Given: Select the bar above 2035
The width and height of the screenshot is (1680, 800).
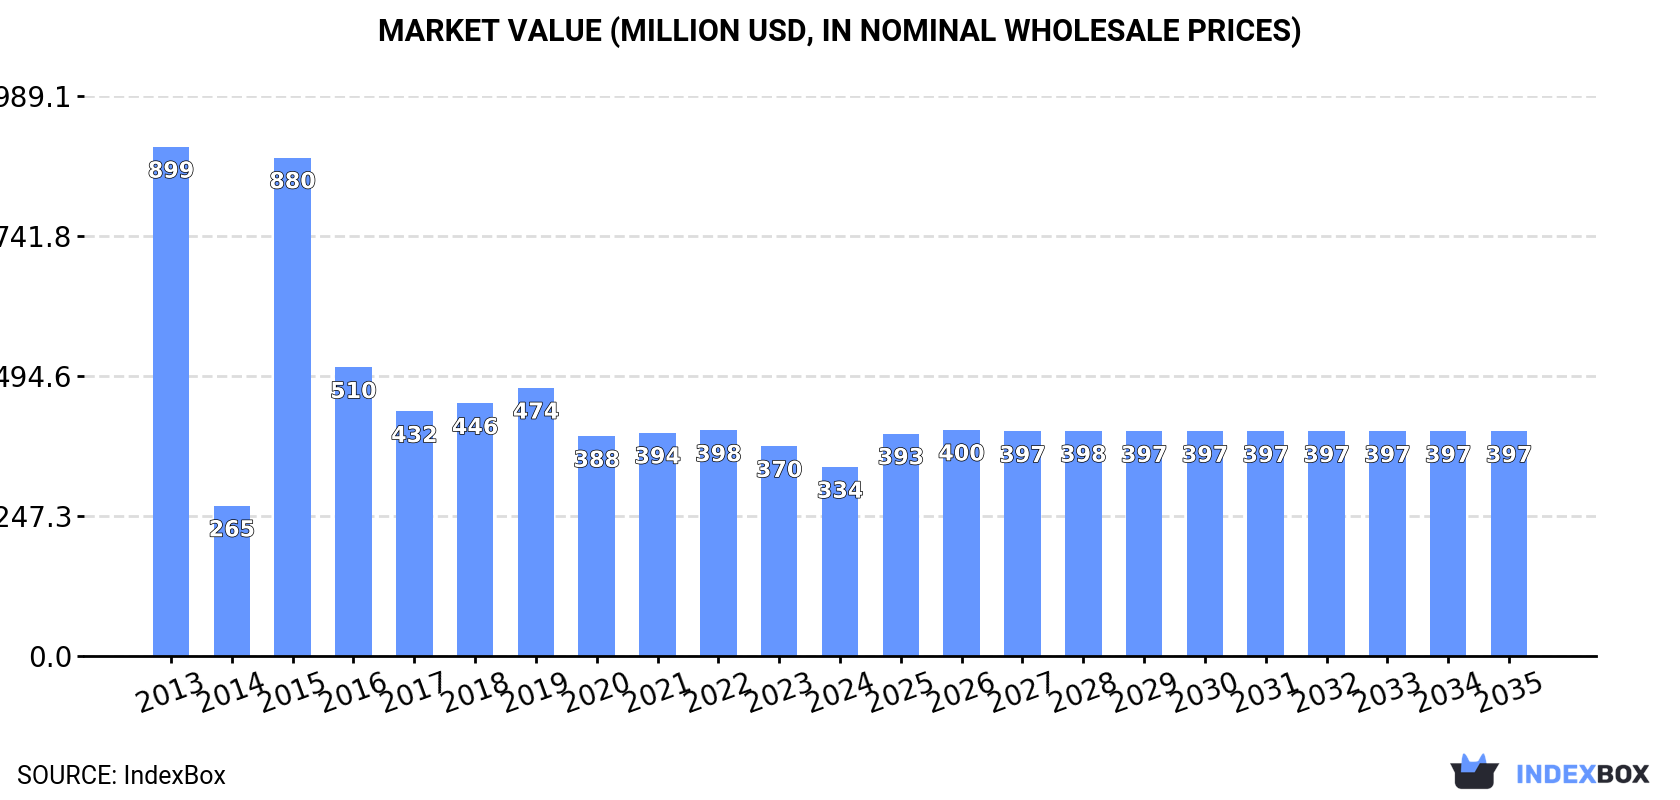Looking at the screenshot, I should pos(1509,544).
